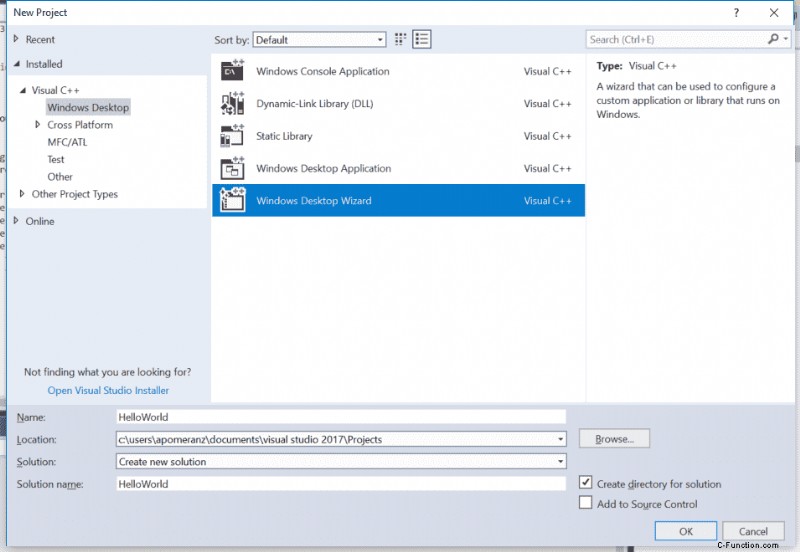This screenshot has height=552, width=800.
Task: Expand the Cross Platform node
Action: [37, 125]
